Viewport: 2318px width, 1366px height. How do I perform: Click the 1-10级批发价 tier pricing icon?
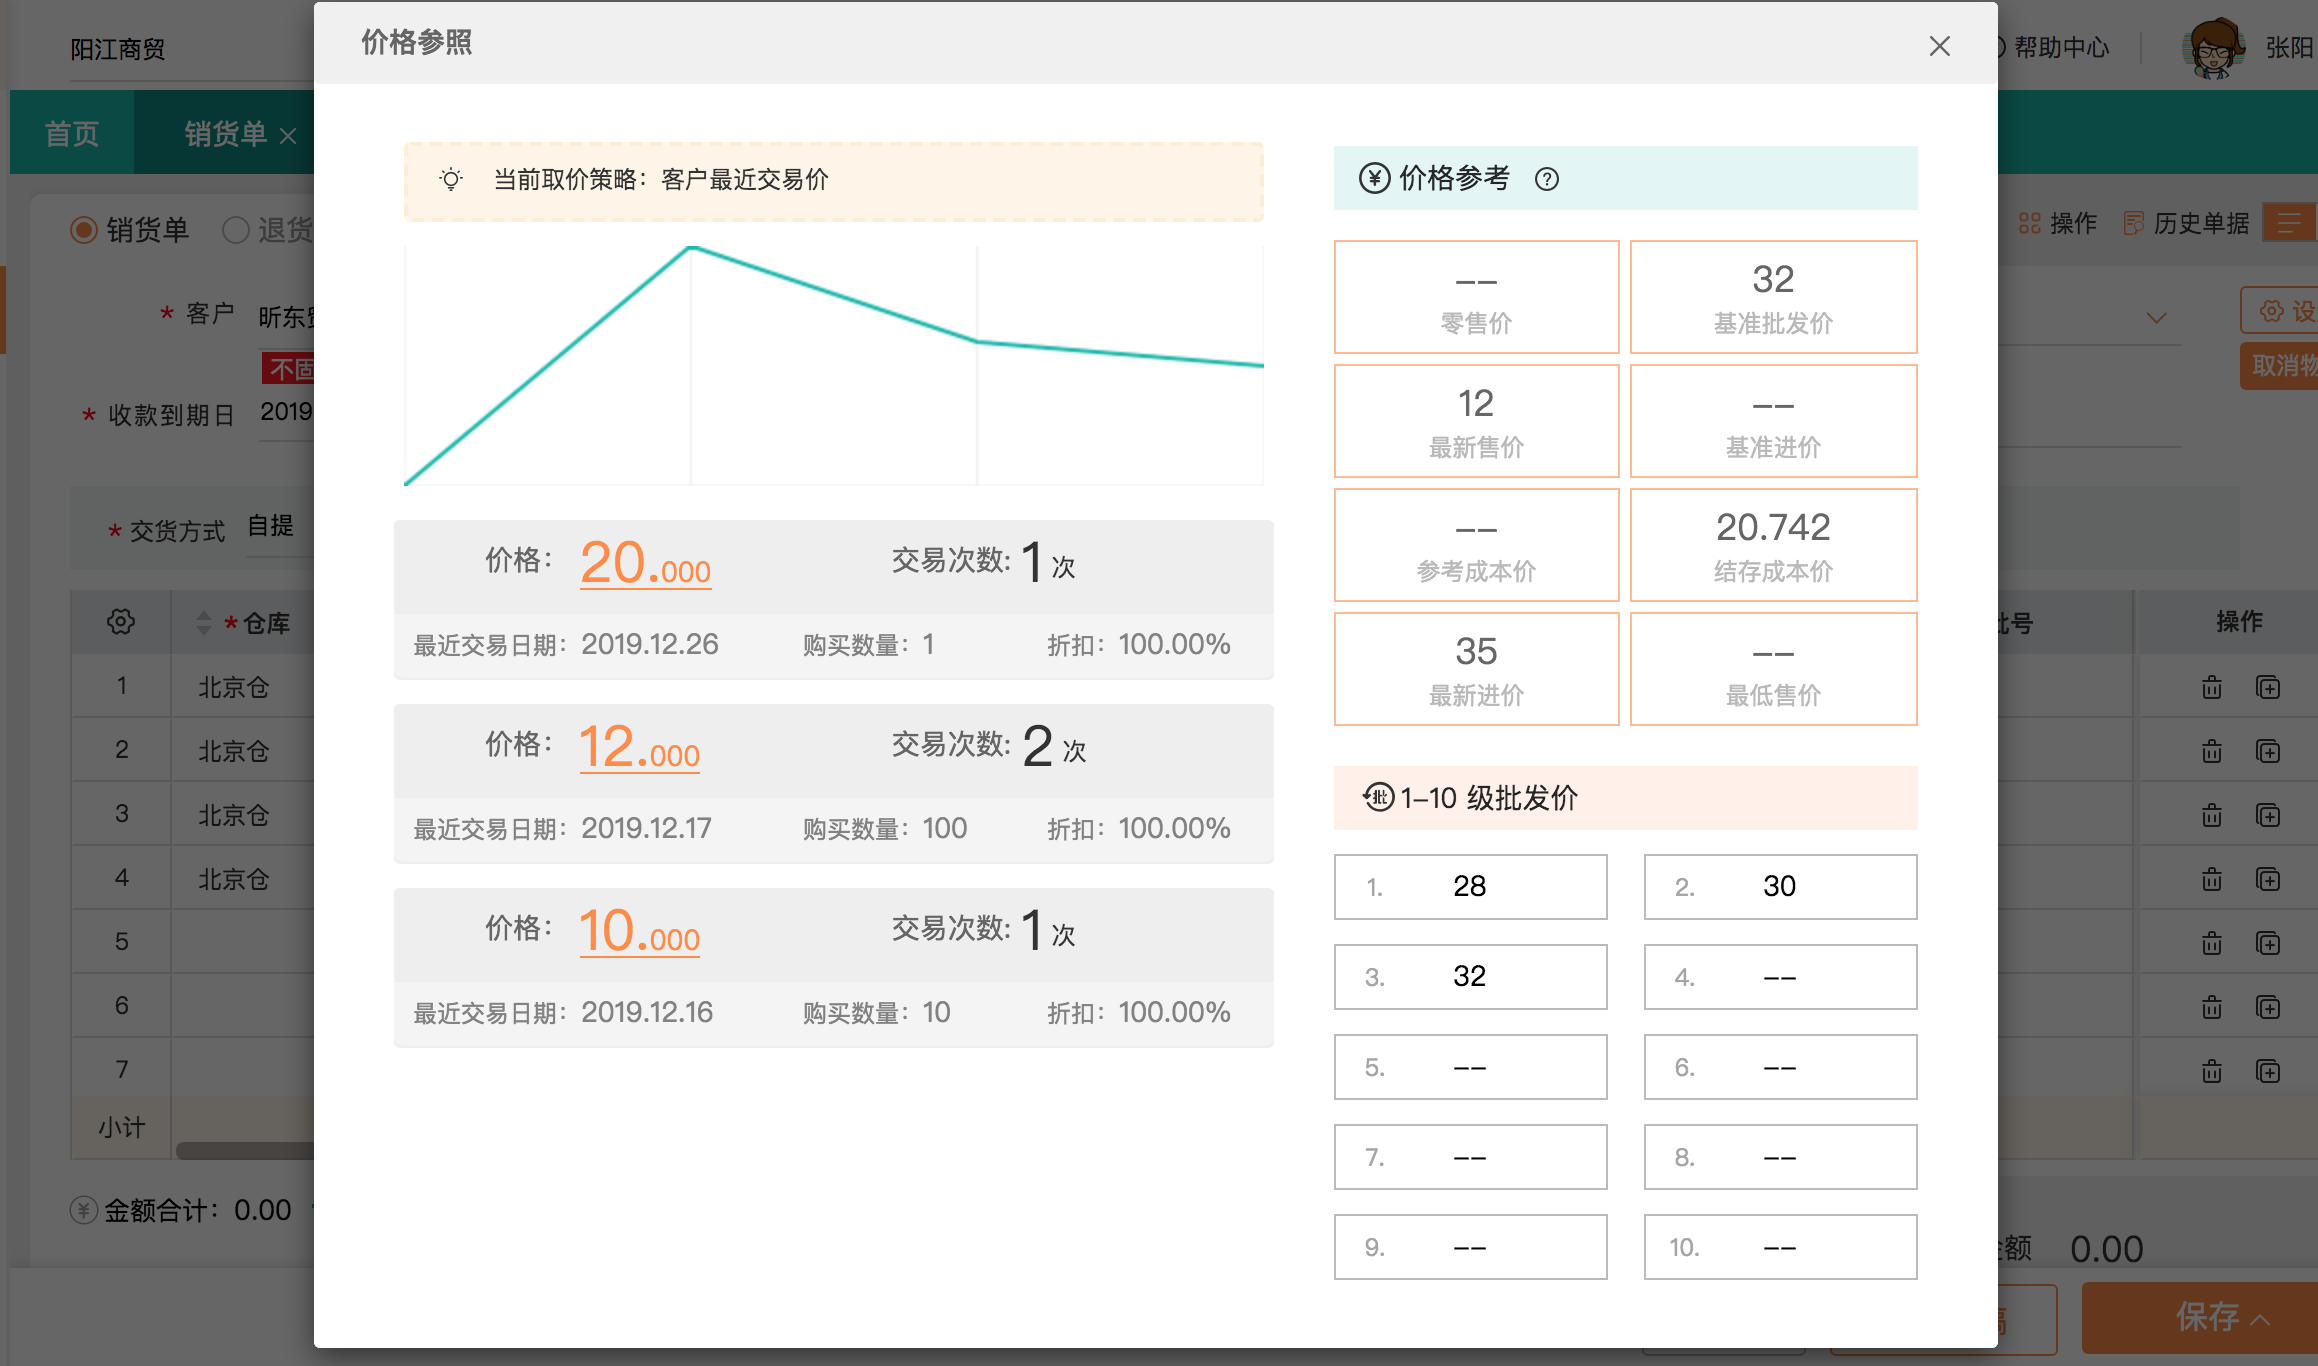(1370, 795)
